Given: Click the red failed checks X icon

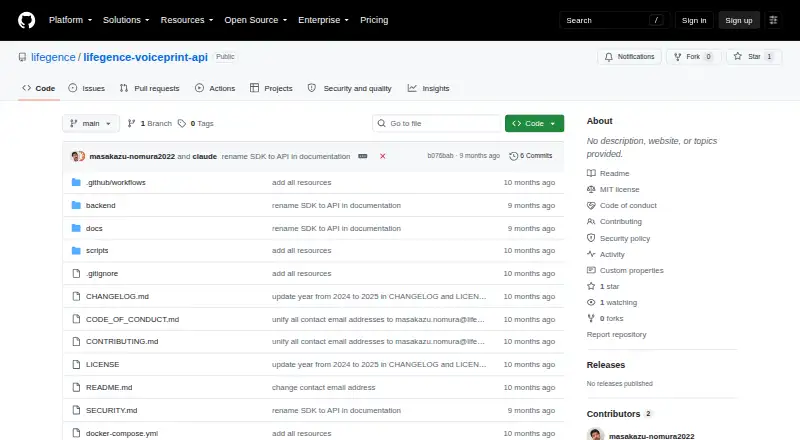Looking at the screenshot, I should [x=383, y=156].
